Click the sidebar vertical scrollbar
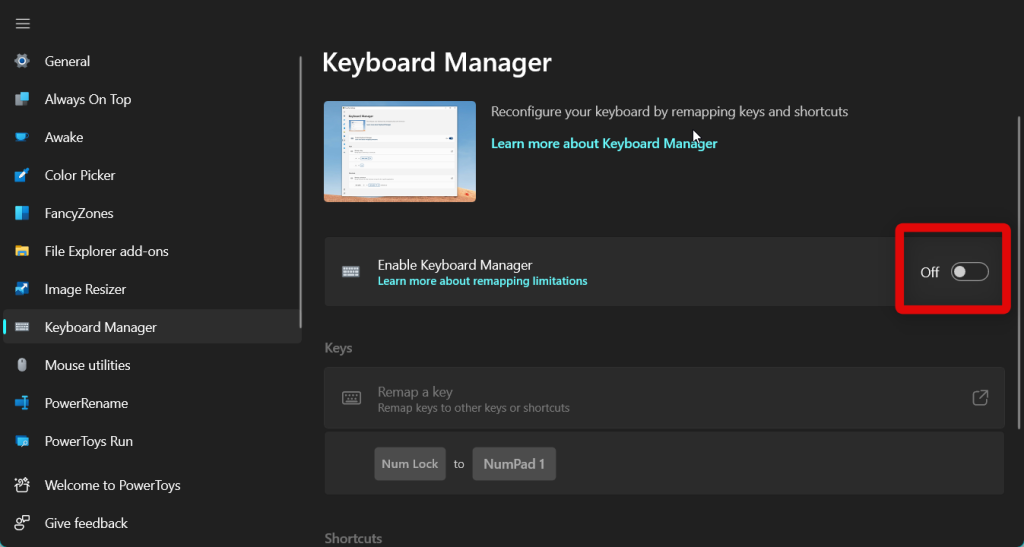The height and width of the screenshot is (547, 1024). [x=300, y=192]
